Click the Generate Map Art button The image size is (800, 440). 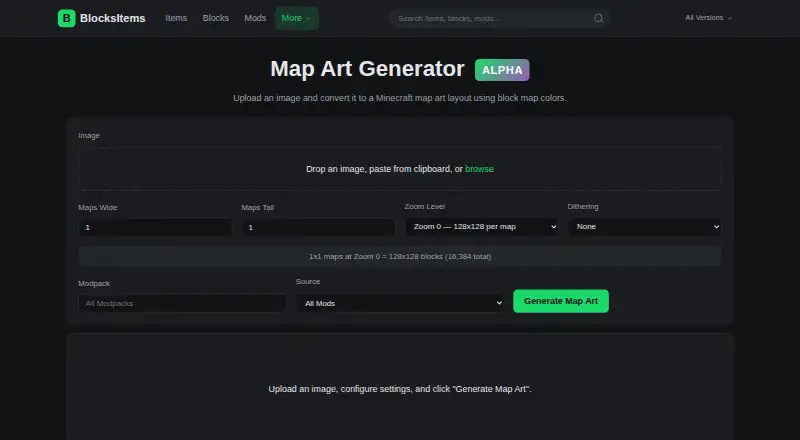click(x=561, y=301)
